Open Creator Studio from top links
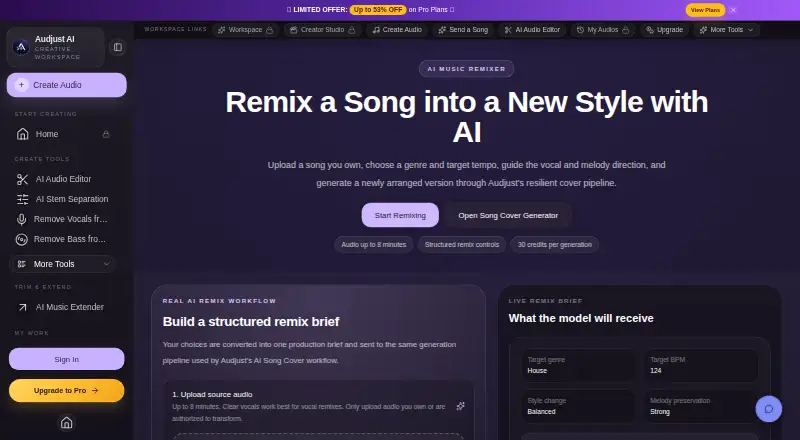 (x=322, y=30)
